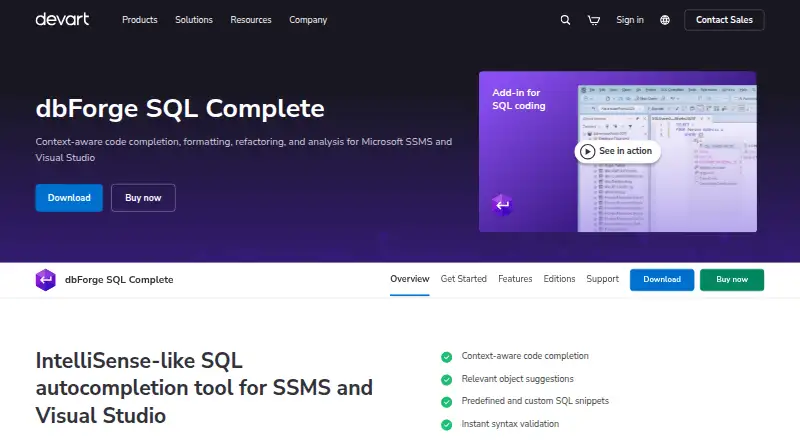Open the site search icon
The height and width of the screenshot is (440, 800).
click(565, 20)
